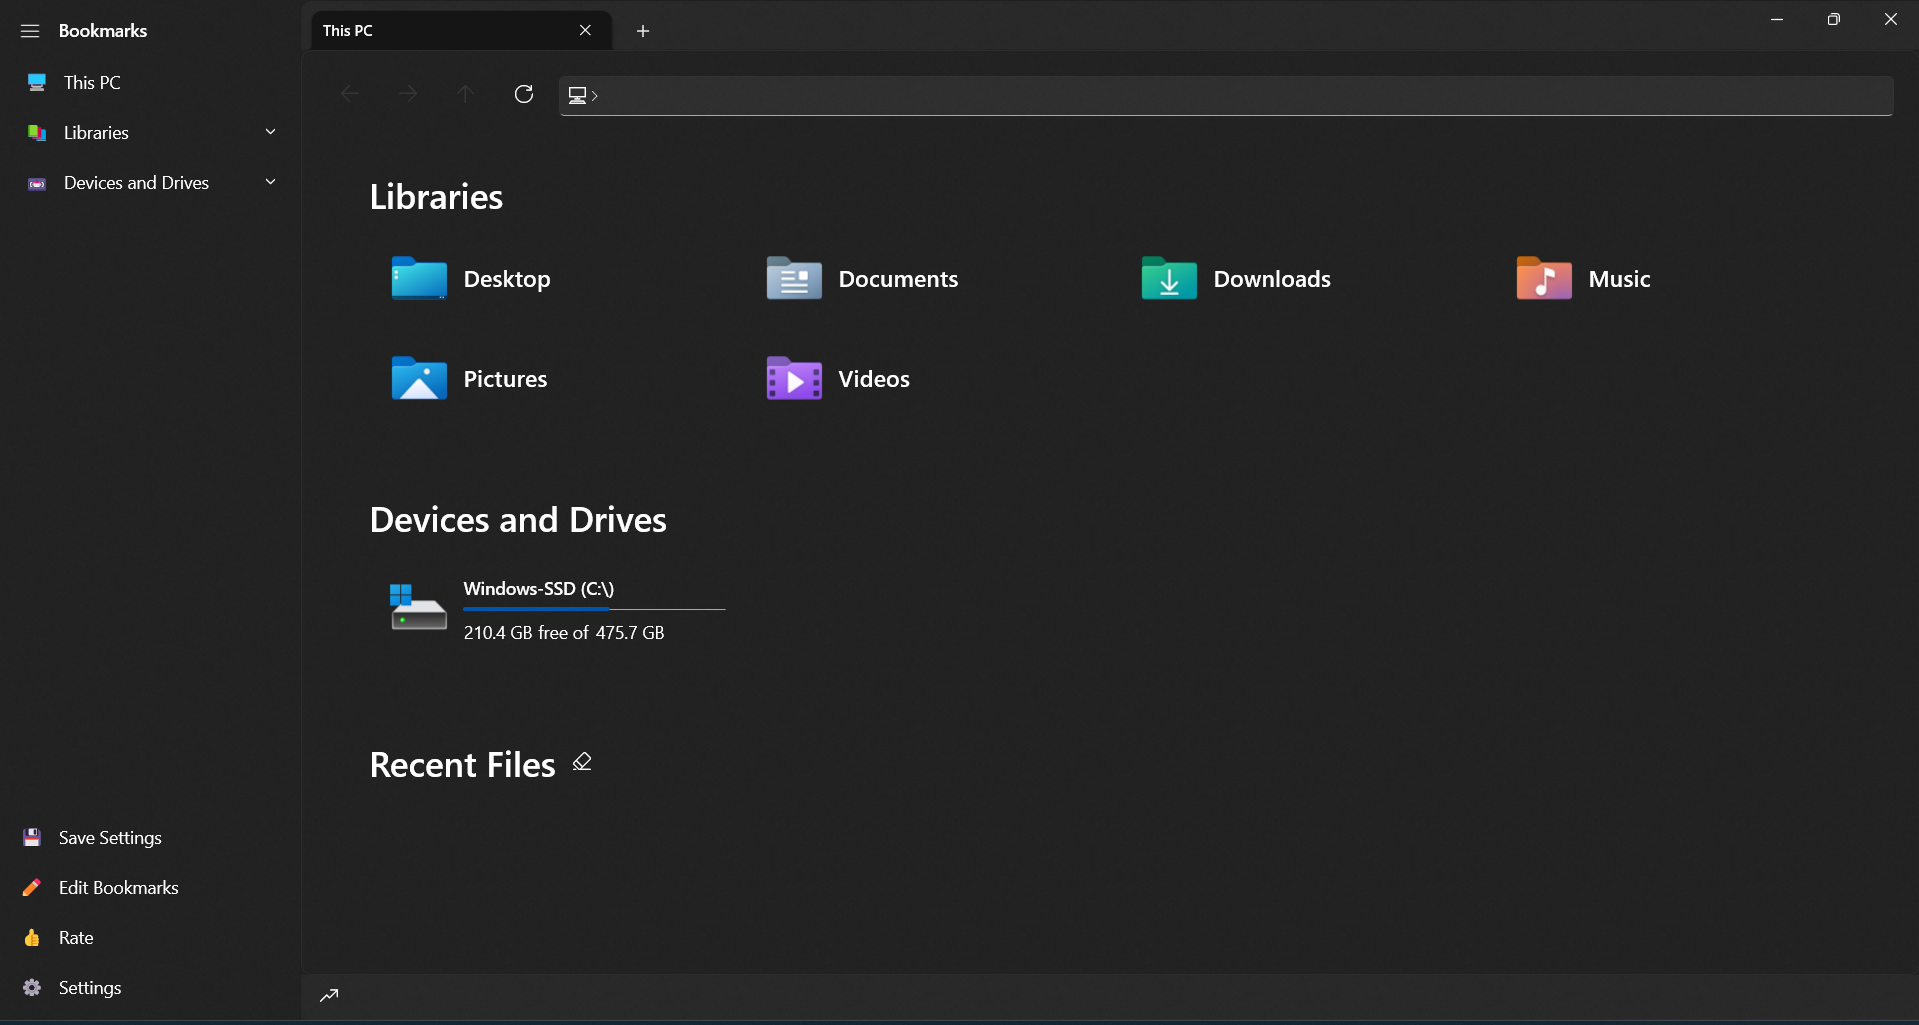Click the trending arrow in the bottom bar
Screen dimensions: 1919x1025
pos(329,995)
